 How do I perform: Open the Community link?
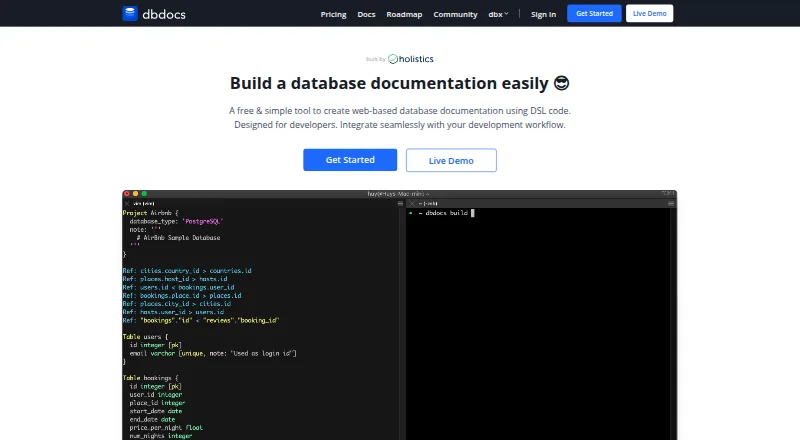click(455, 14)
